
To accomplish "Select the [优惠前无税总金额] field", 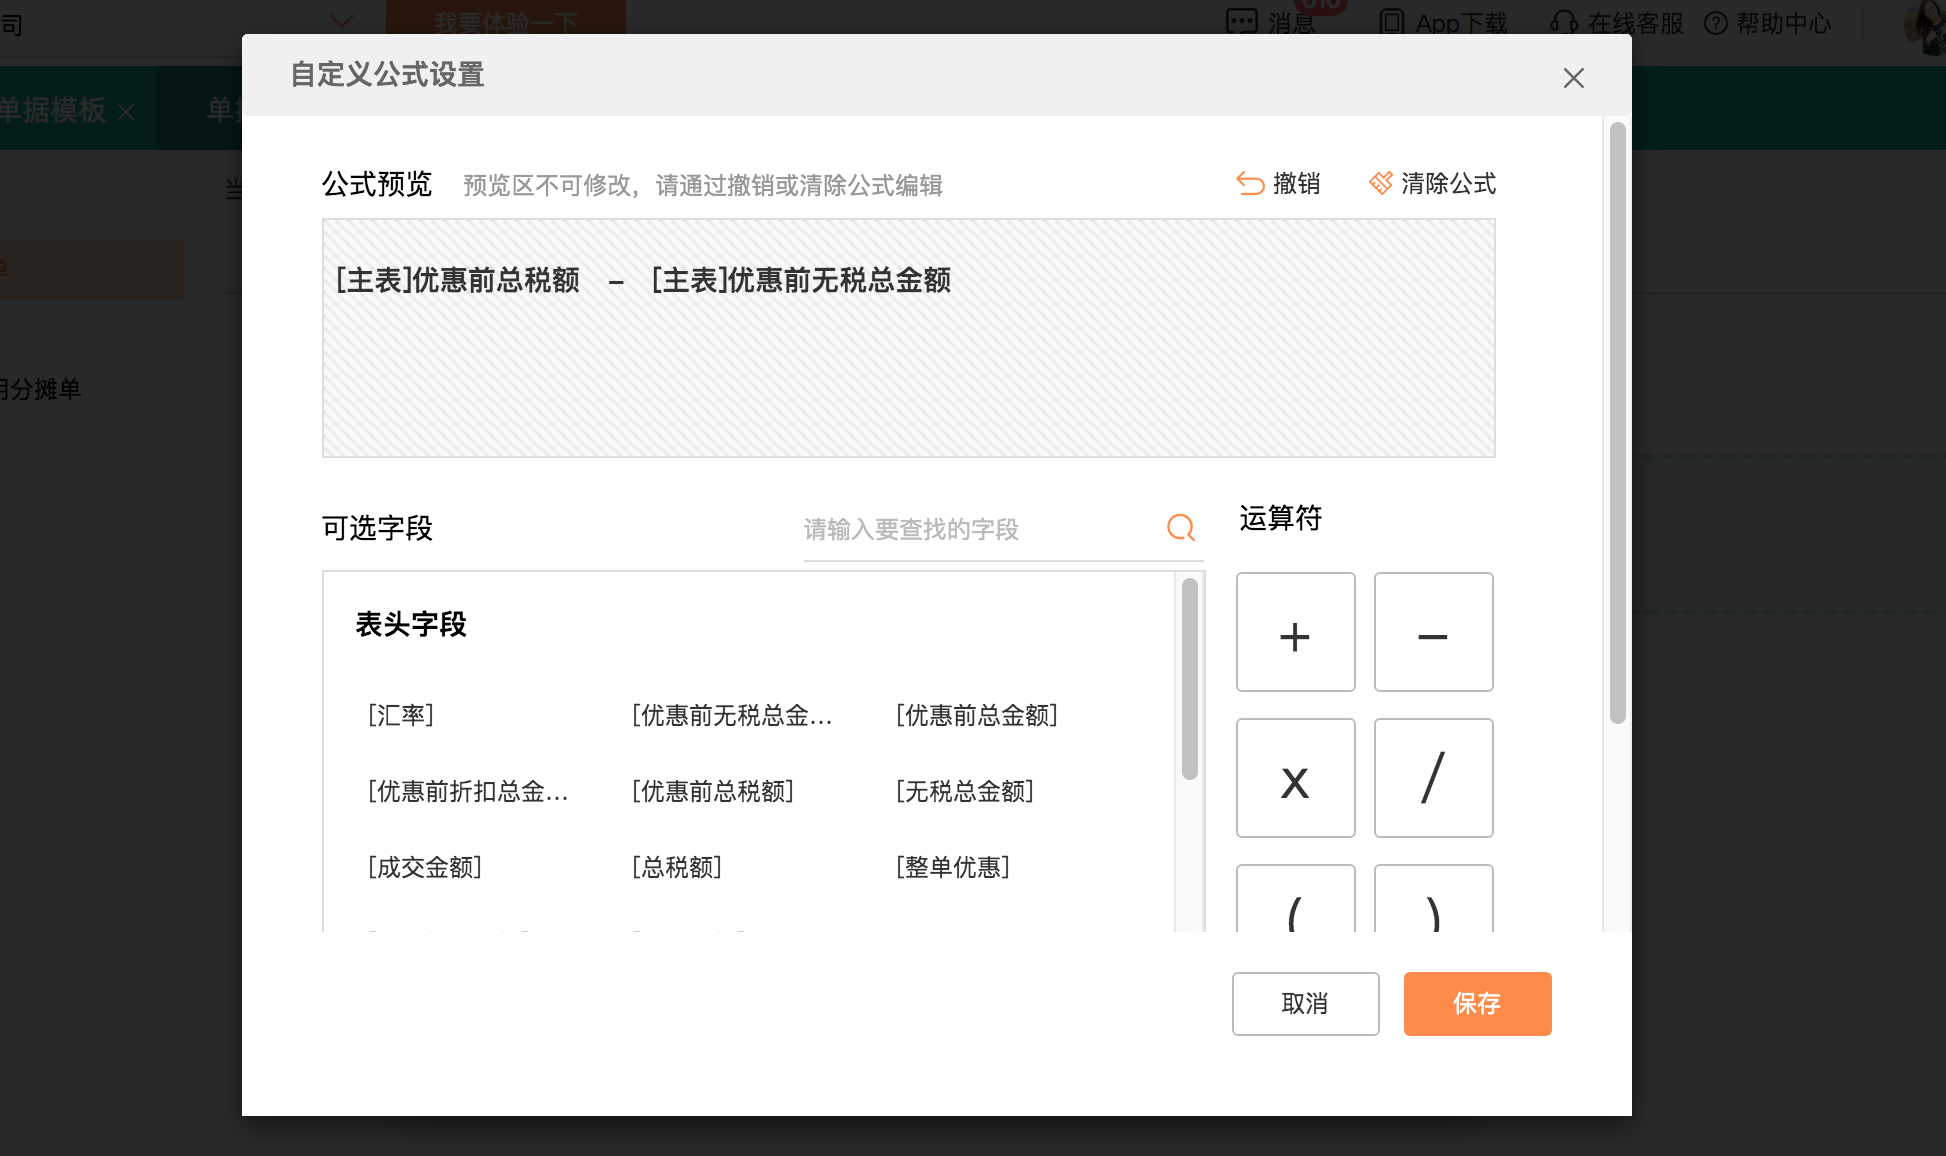I will 729,714.
